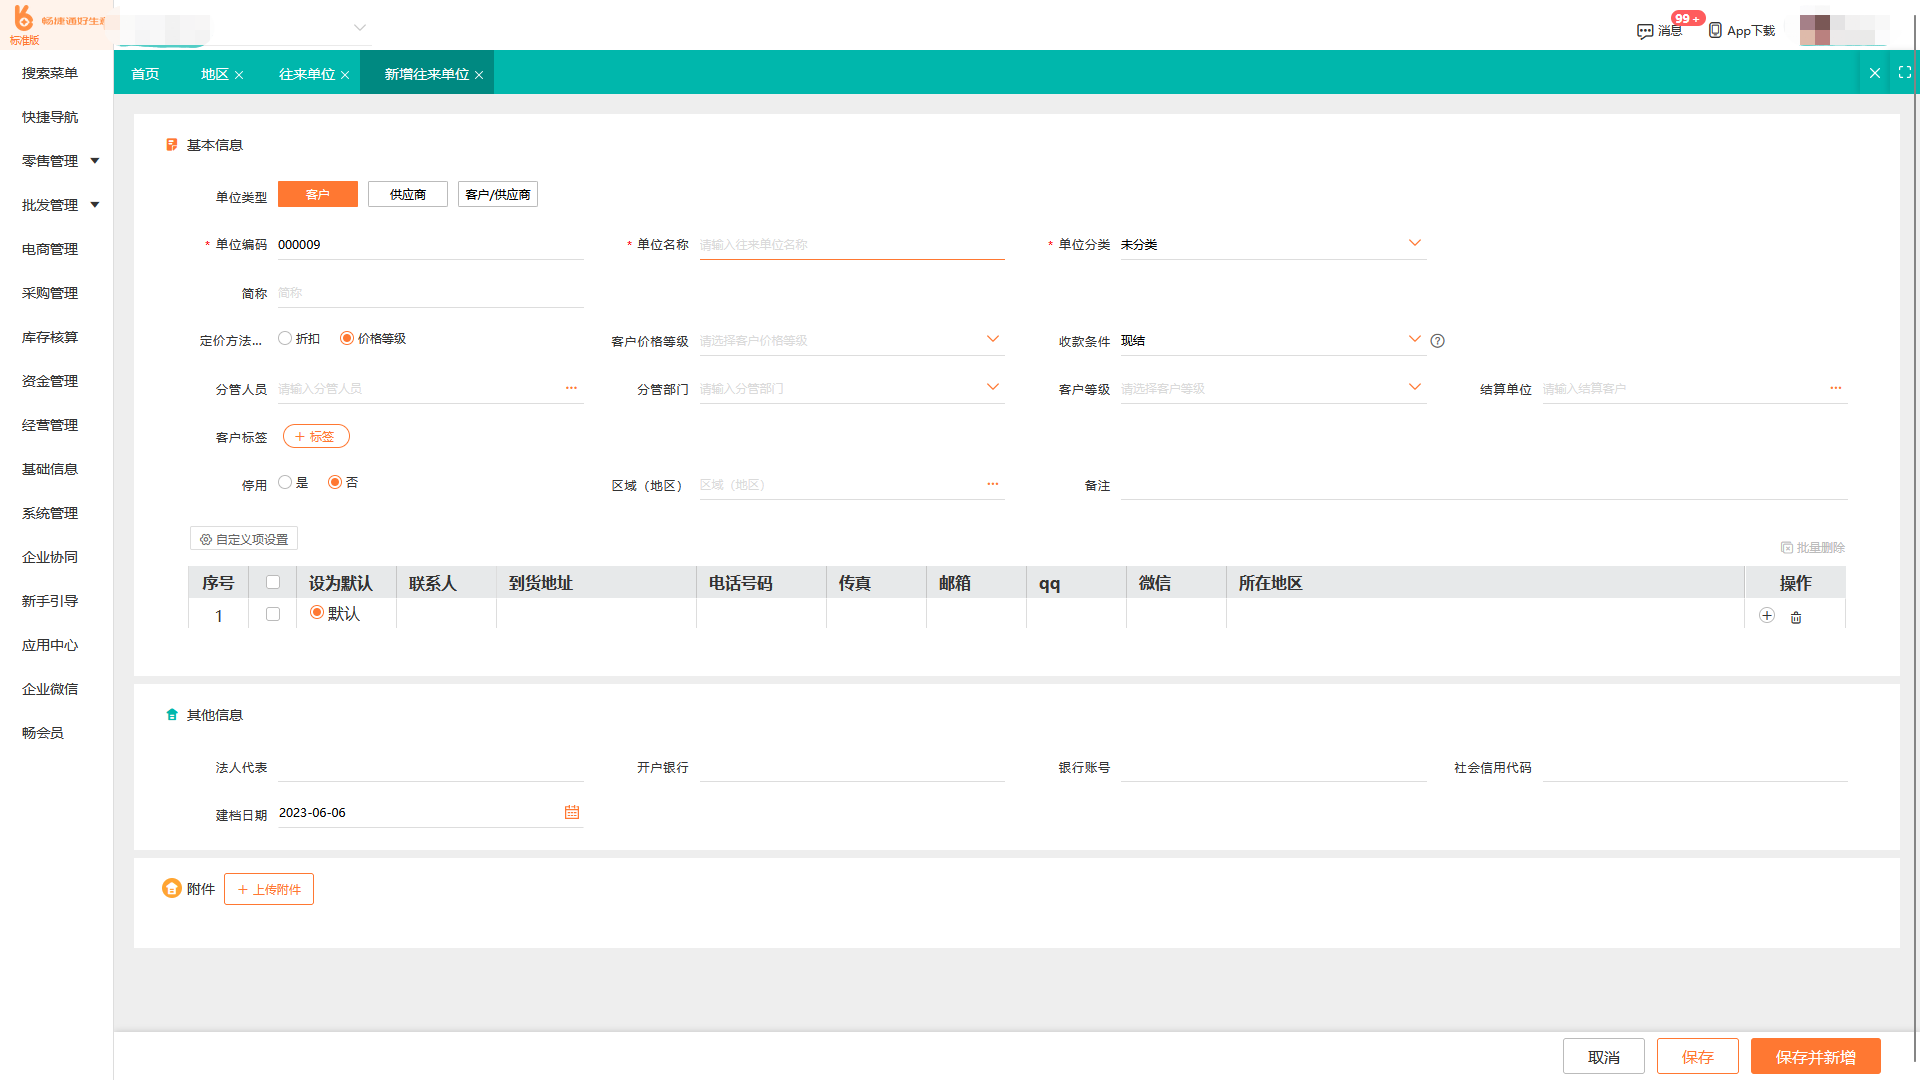Screen dimensions: 1920x1080
Task: Select 折扣 radio button for 定价方法
Action: pos(285,340)
